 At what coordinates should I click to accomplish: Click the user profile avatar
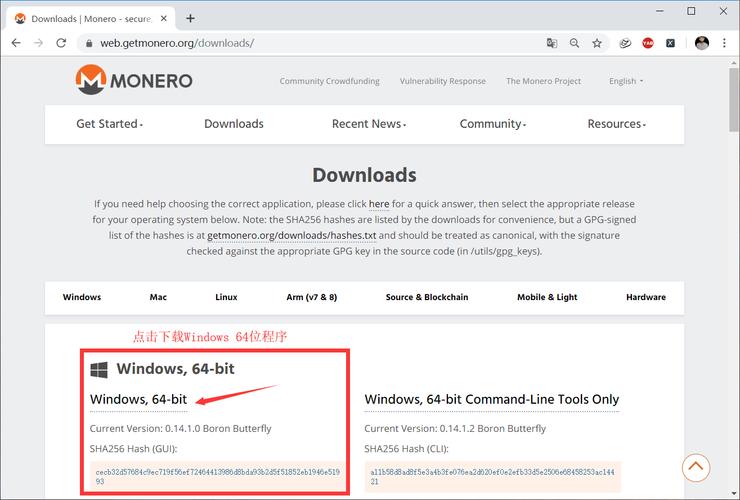702,43
